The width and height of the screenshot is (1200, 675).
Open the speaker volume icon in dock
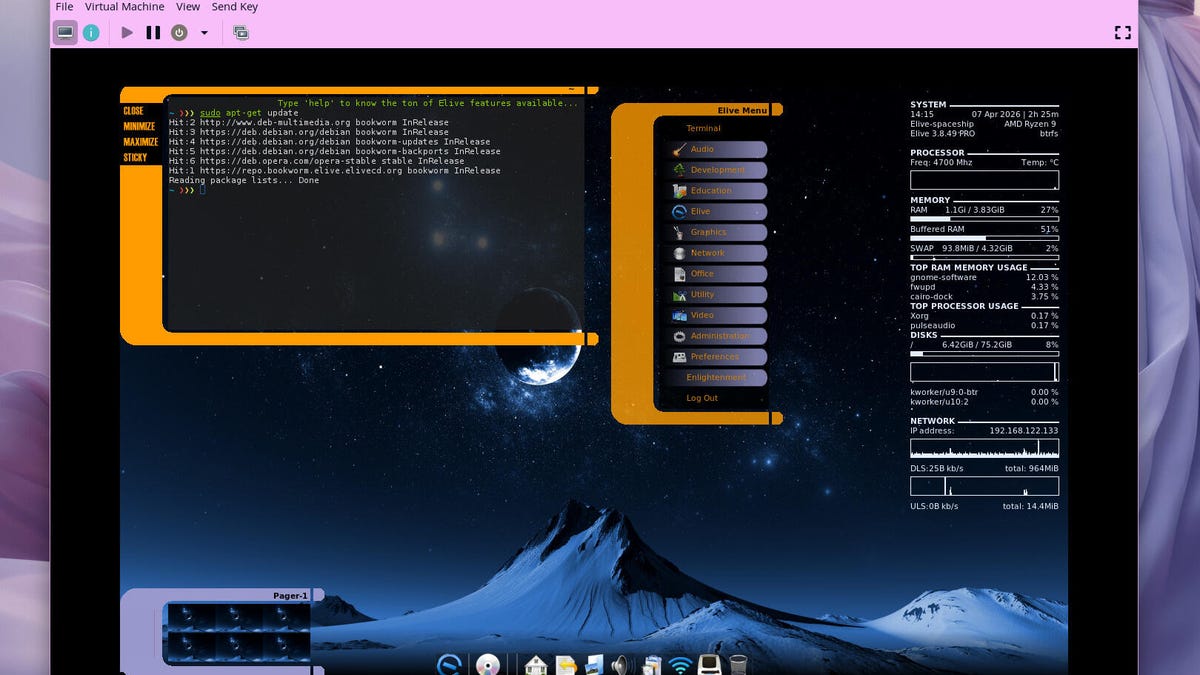(x=620, y=664)
